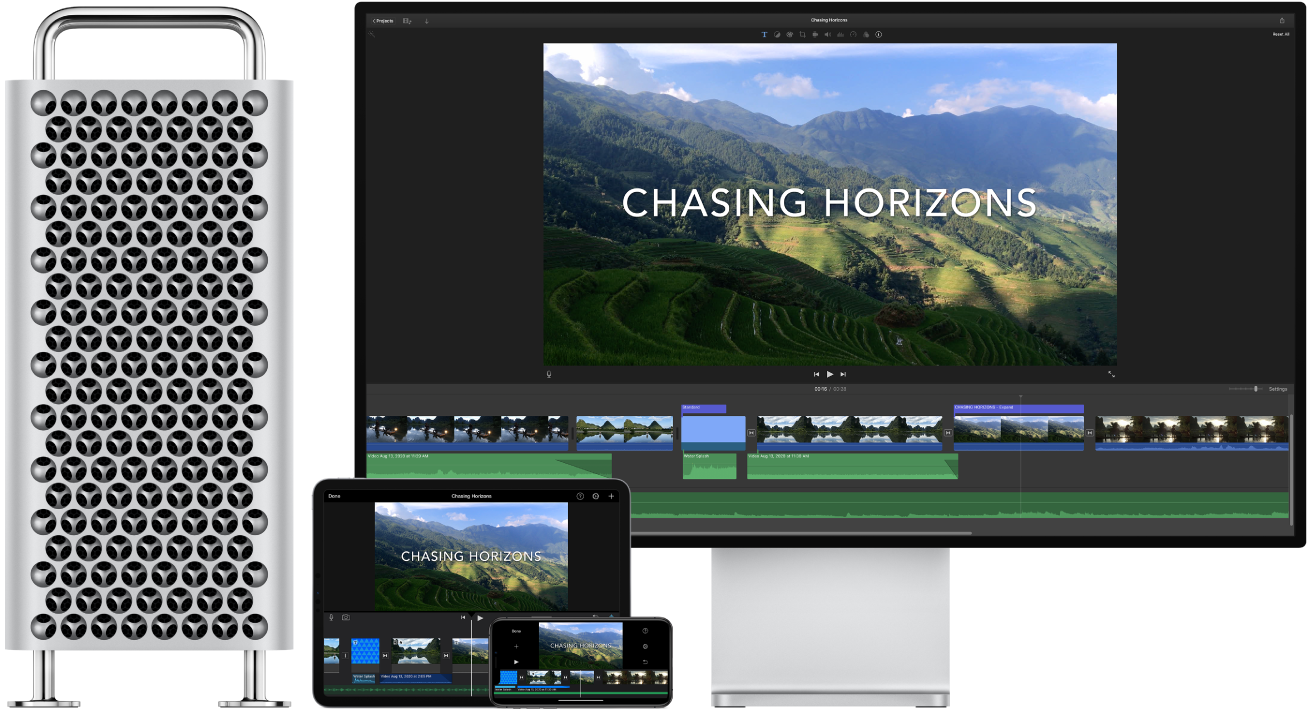The height and width of the screenshot is (718, 1308).
Task: Click the Share icon at top right
Action: [1283, 19]
